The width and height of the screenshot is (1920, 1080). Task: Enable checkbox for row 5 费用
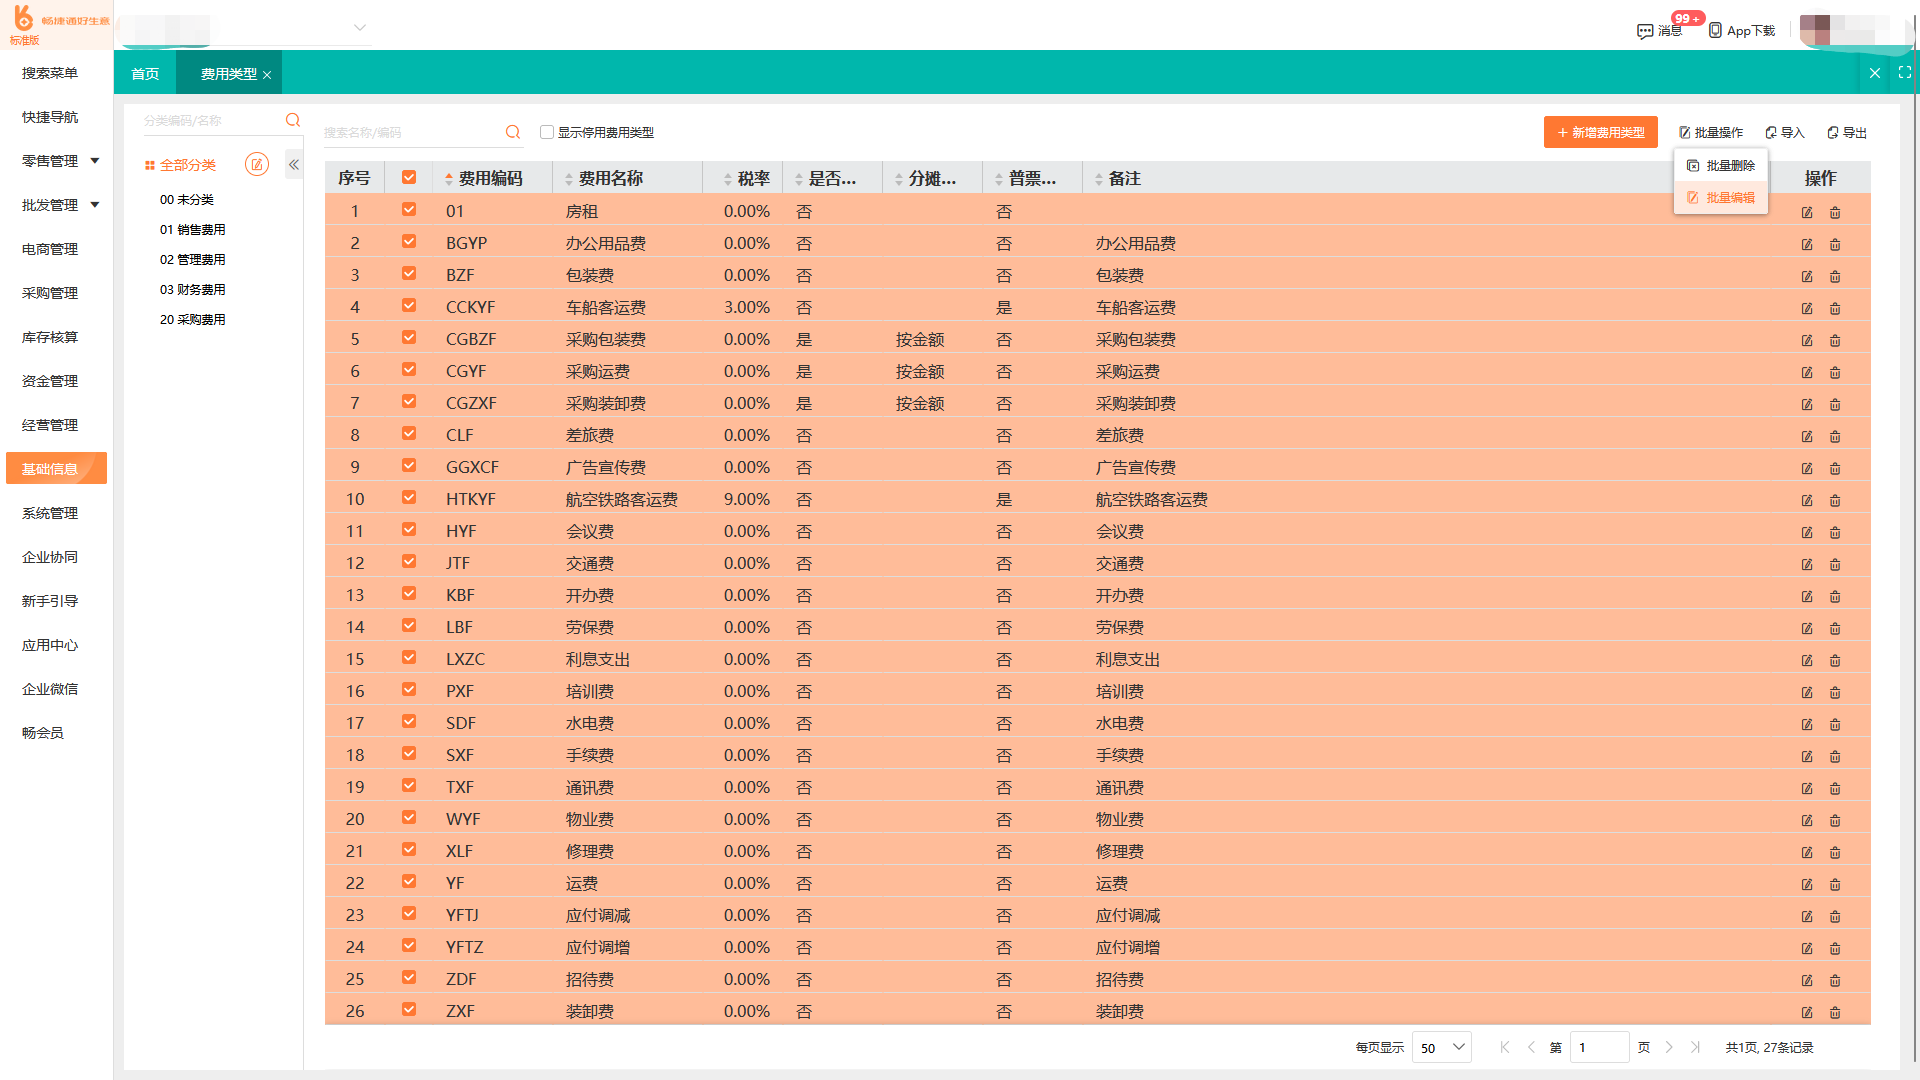[410, 339]
